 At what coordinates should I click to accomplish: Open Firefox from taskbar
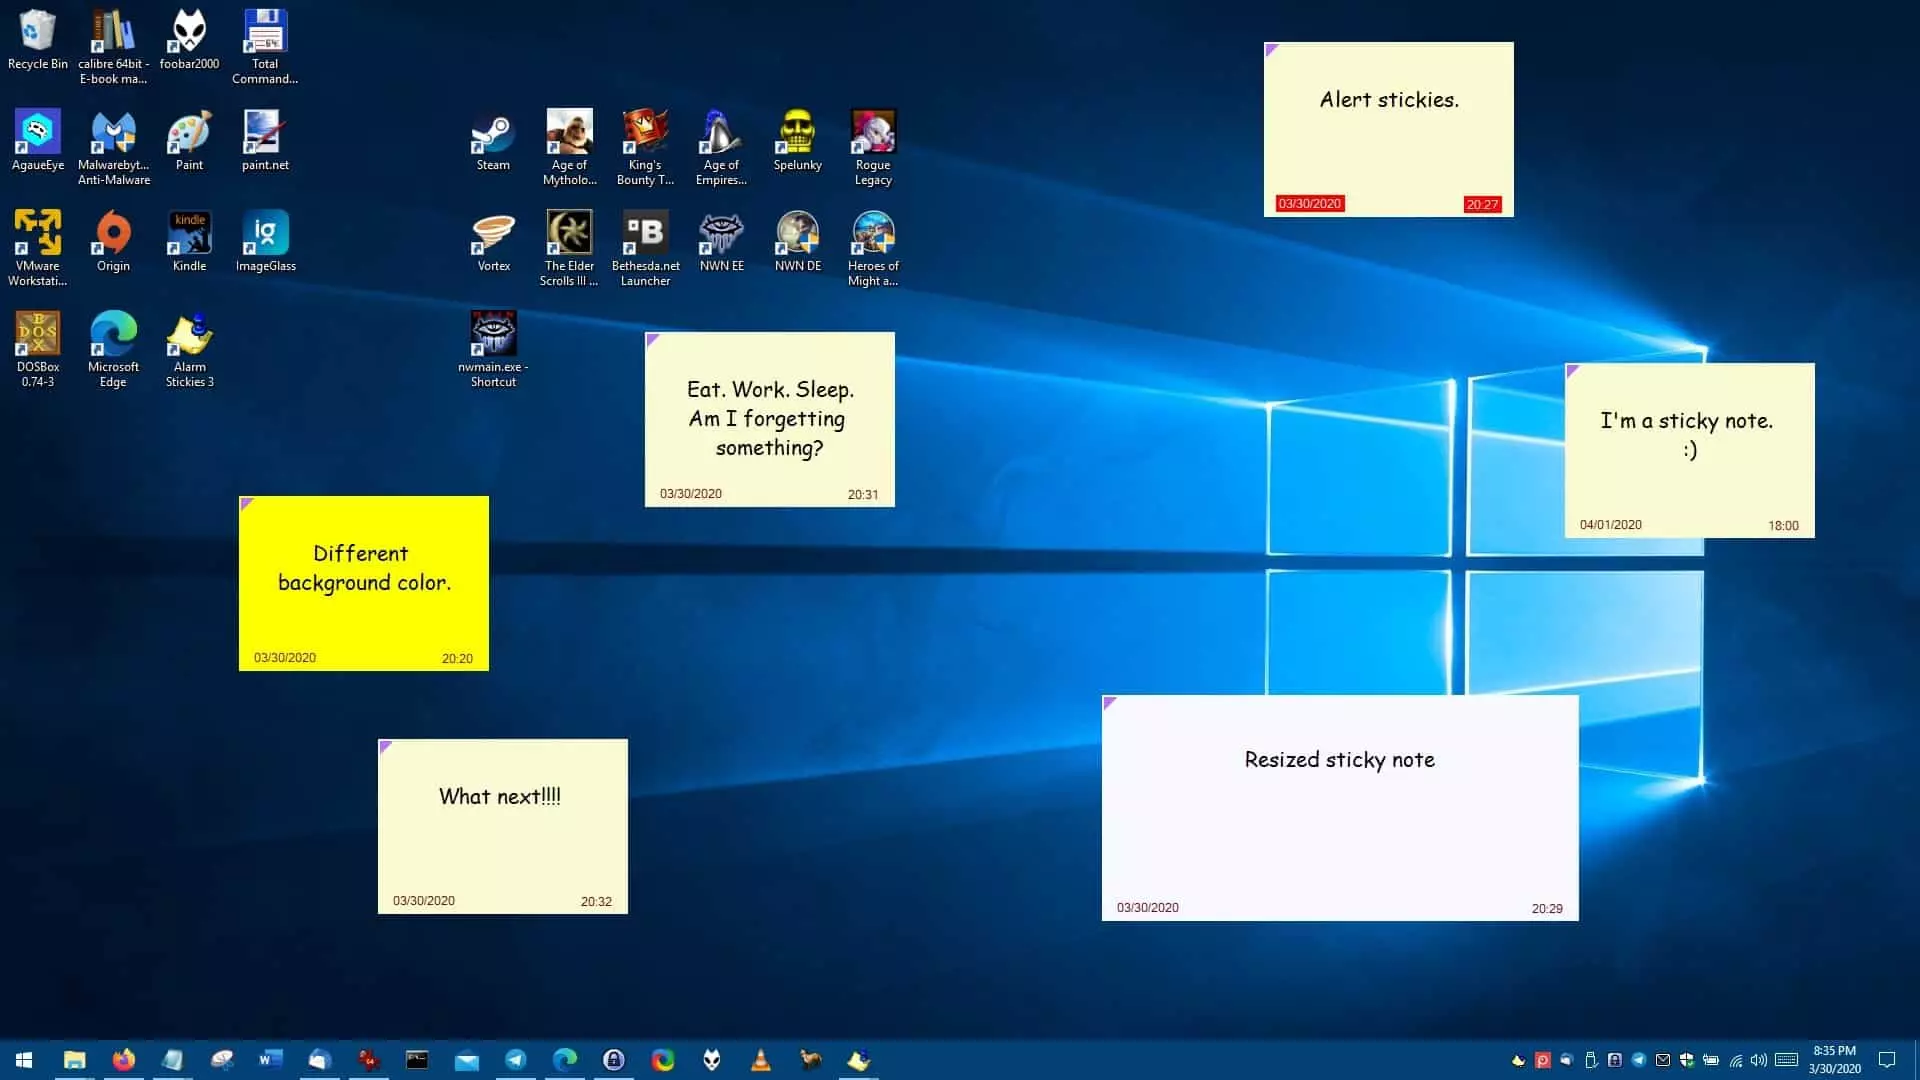tap(121, 1059)
